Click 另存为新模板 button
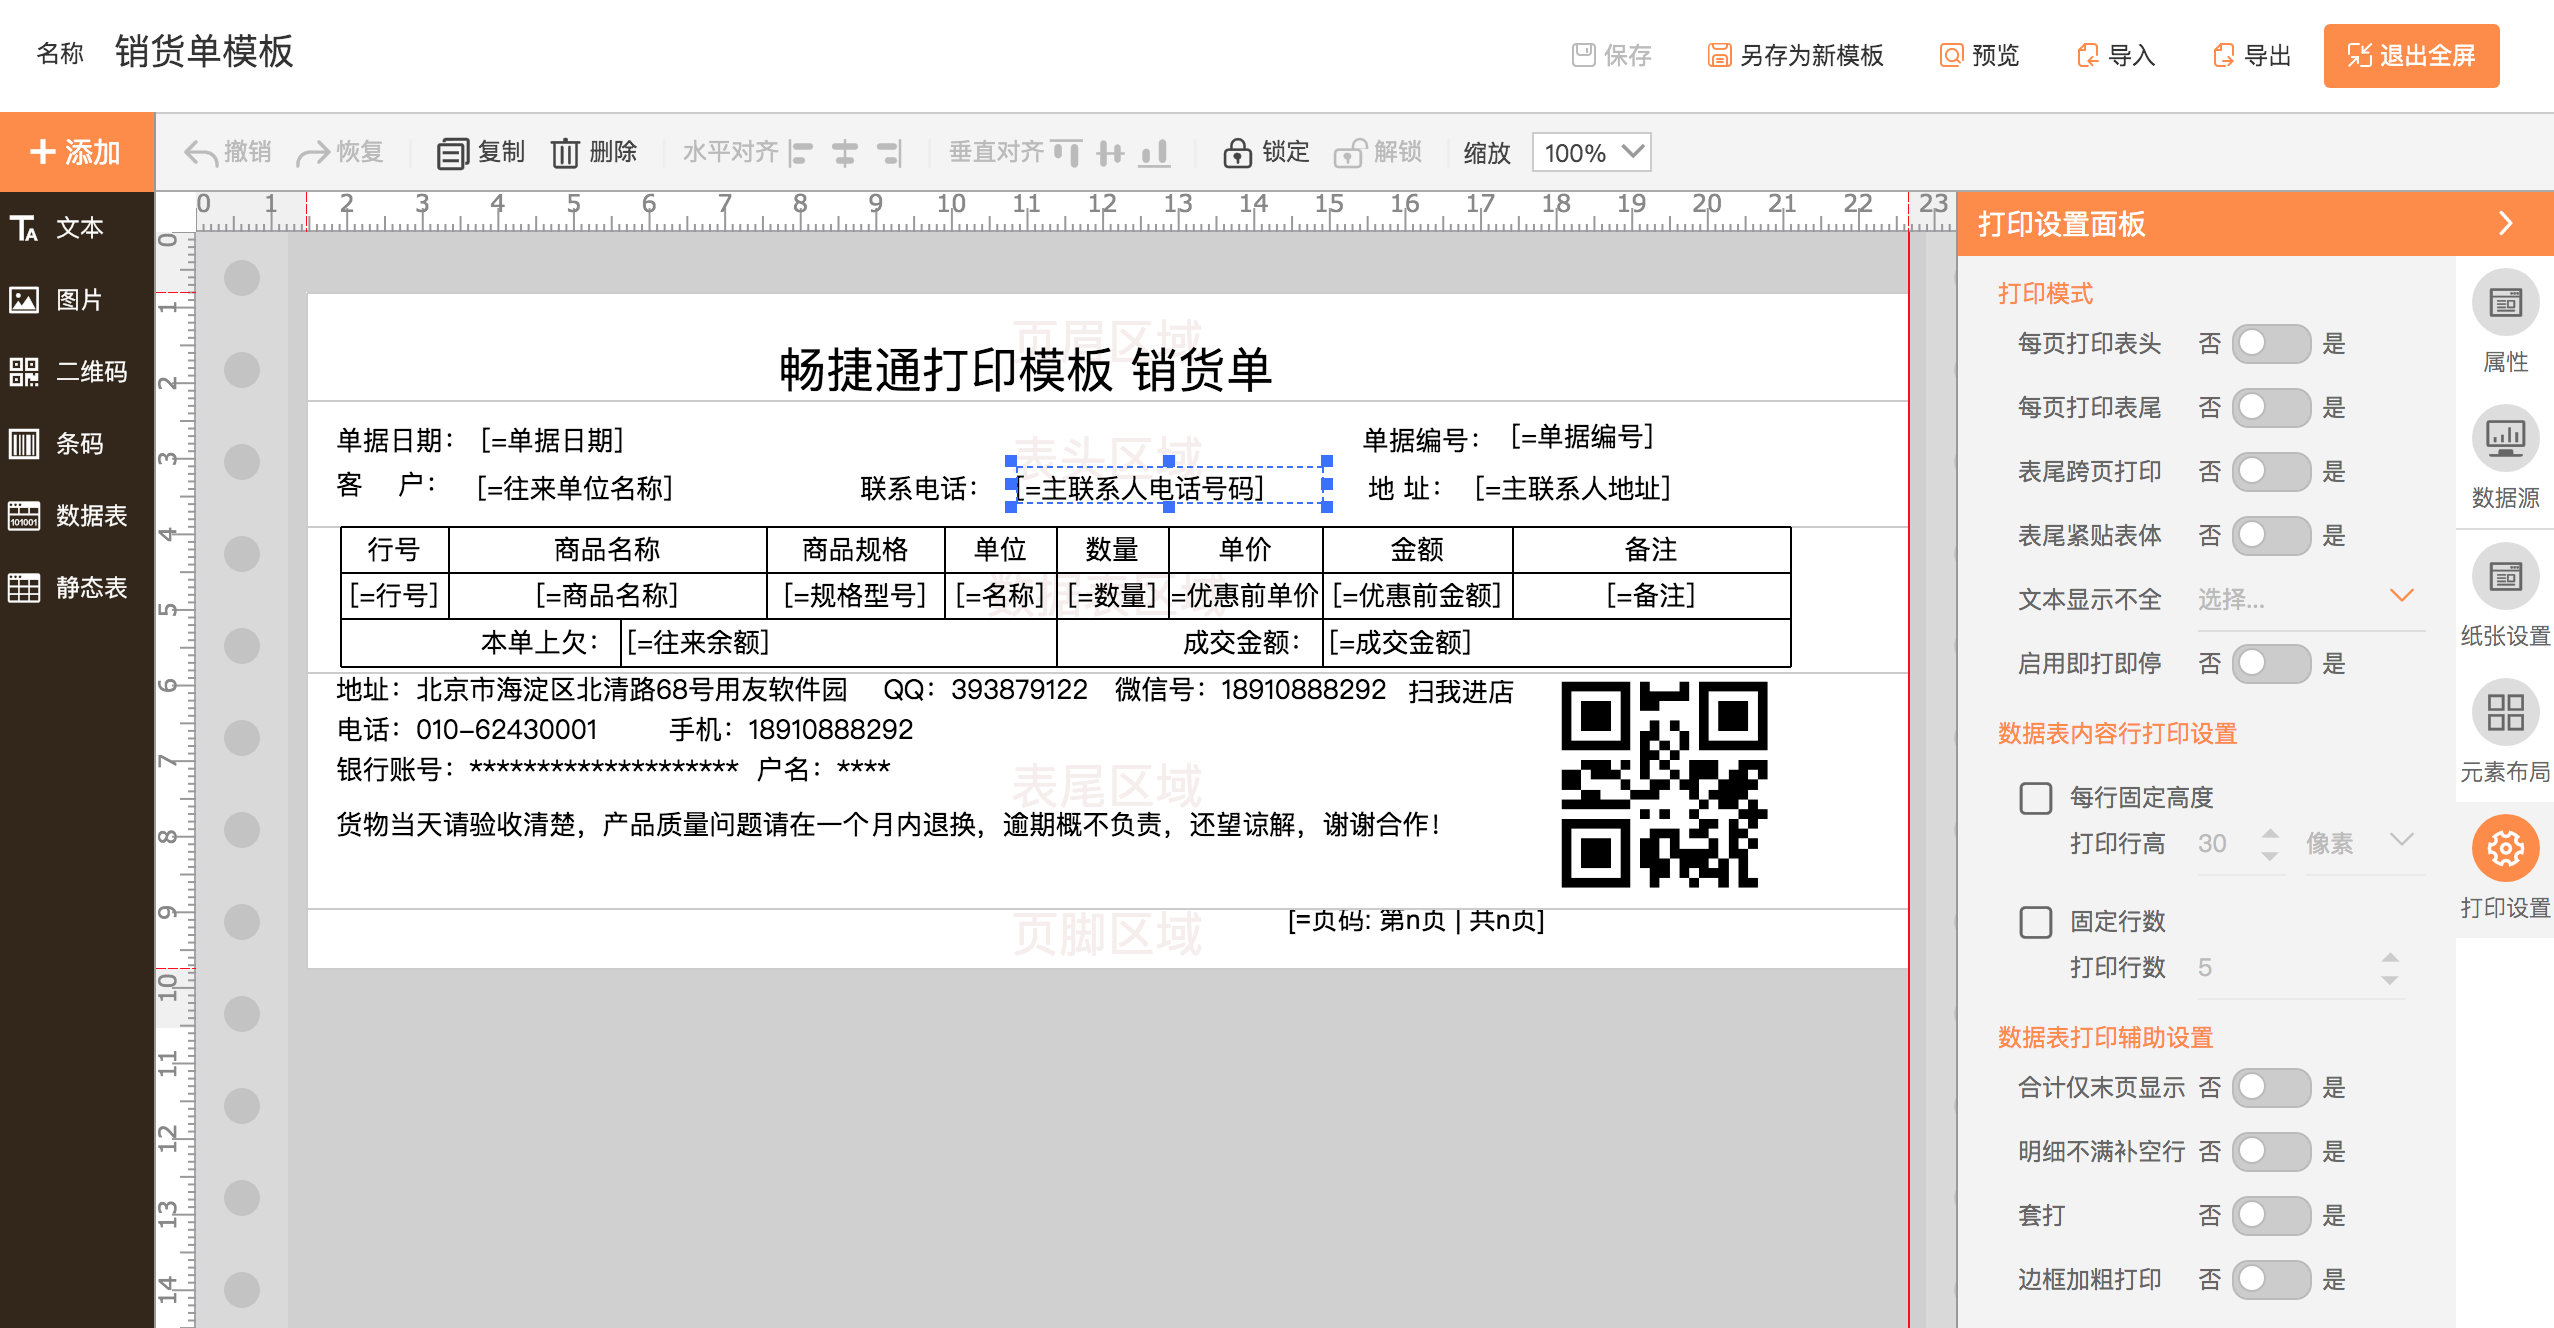This screenshot has width=2554, height=1328. tap(1797, 51)
